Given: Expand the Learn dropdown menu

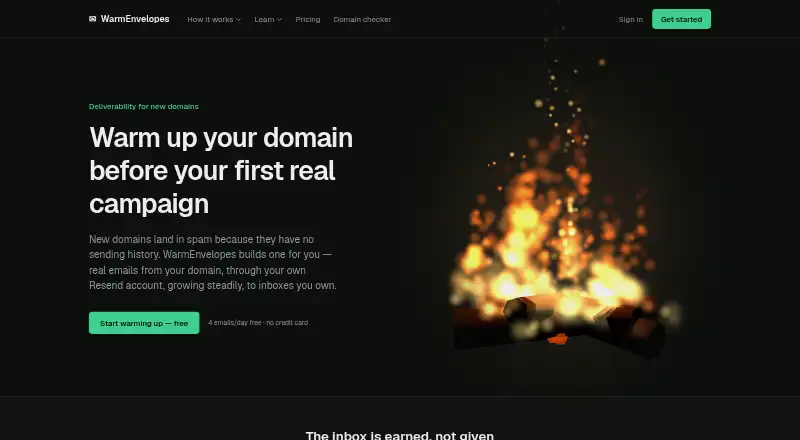Looking at the screenshot, I should coord(268,19).
